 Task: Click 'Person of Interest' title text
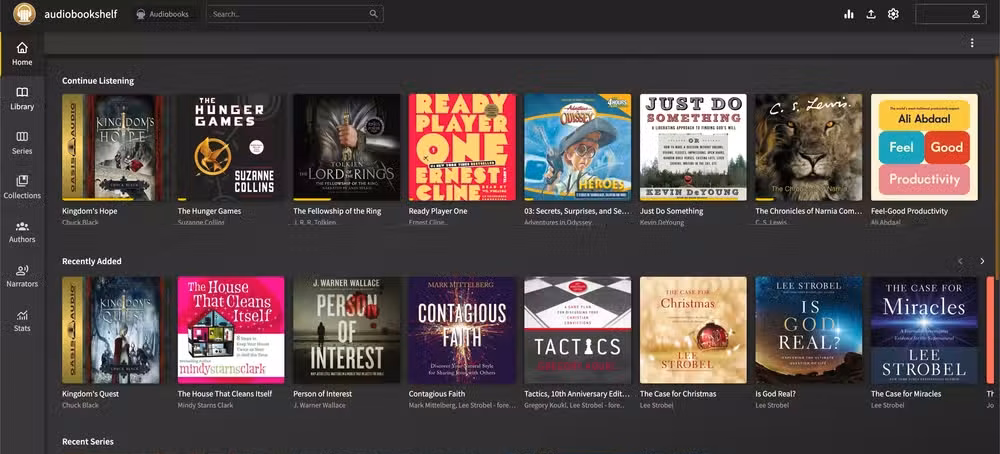(322, 394)
